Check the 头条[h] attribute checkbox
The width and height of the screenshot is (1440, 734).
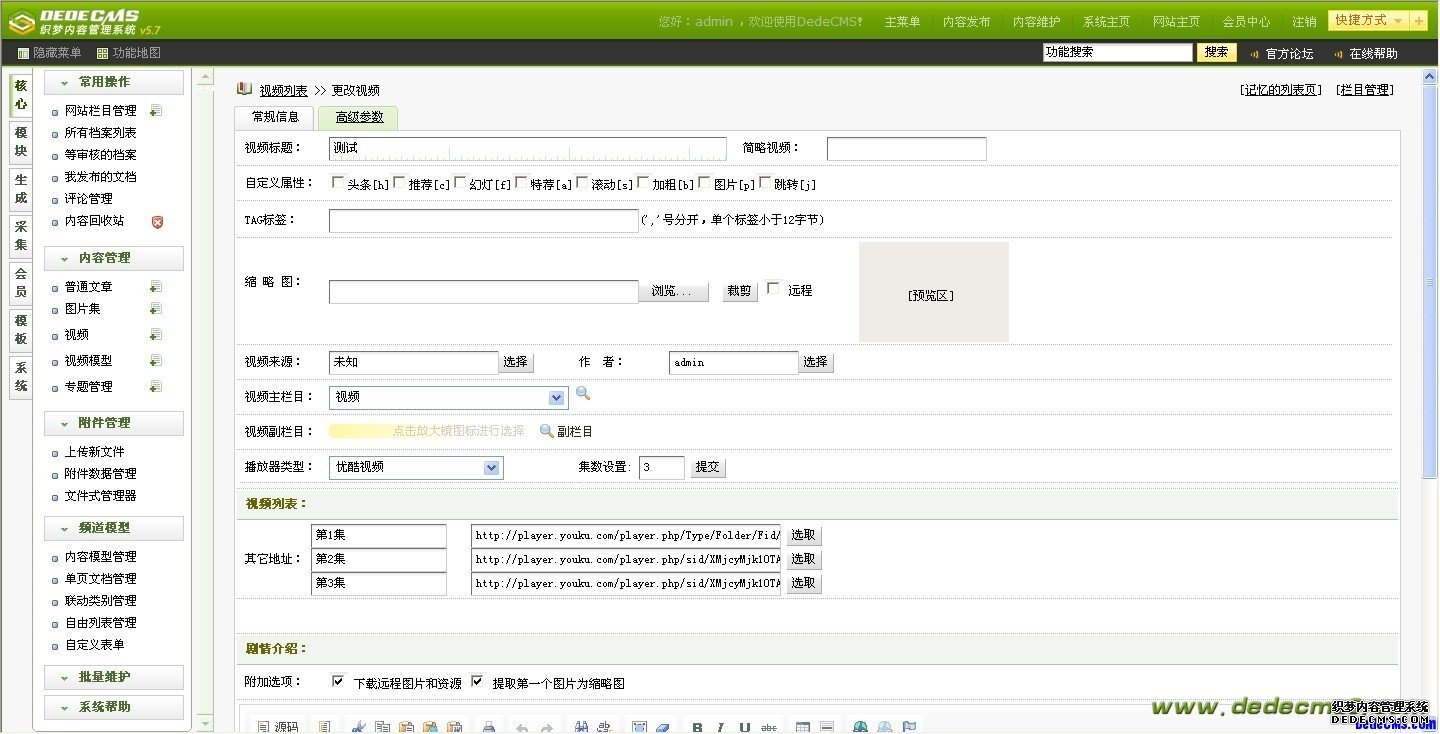tap(337, 183)
